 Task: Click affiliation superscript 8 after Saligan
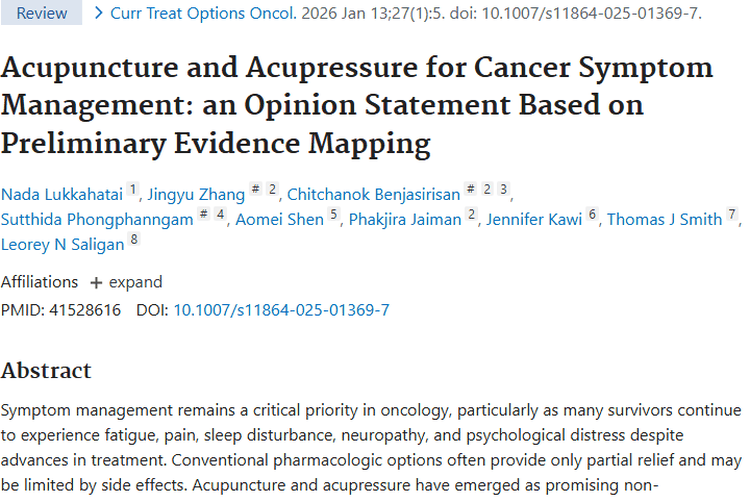(134, 238)
